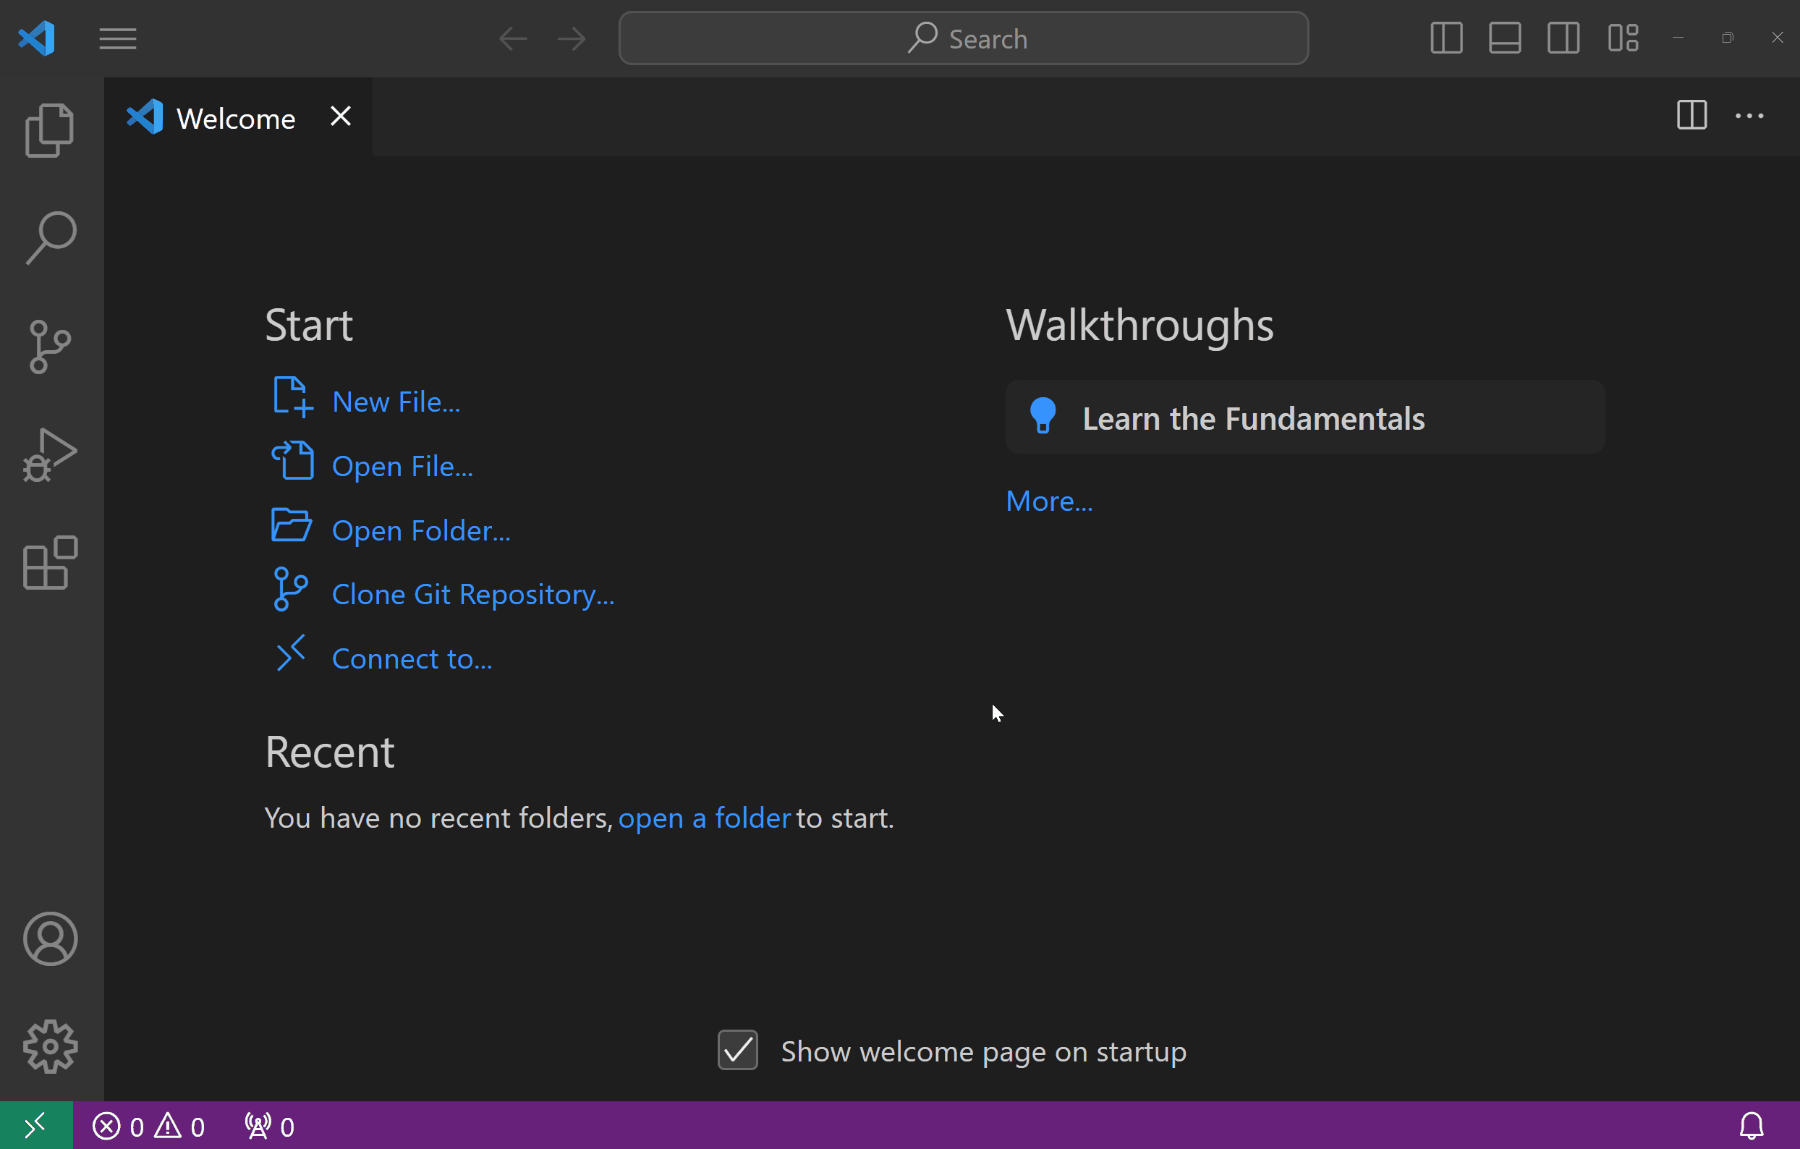Click inside the Search box
Screen dimensions: 1800x1149
pos(963,38)
